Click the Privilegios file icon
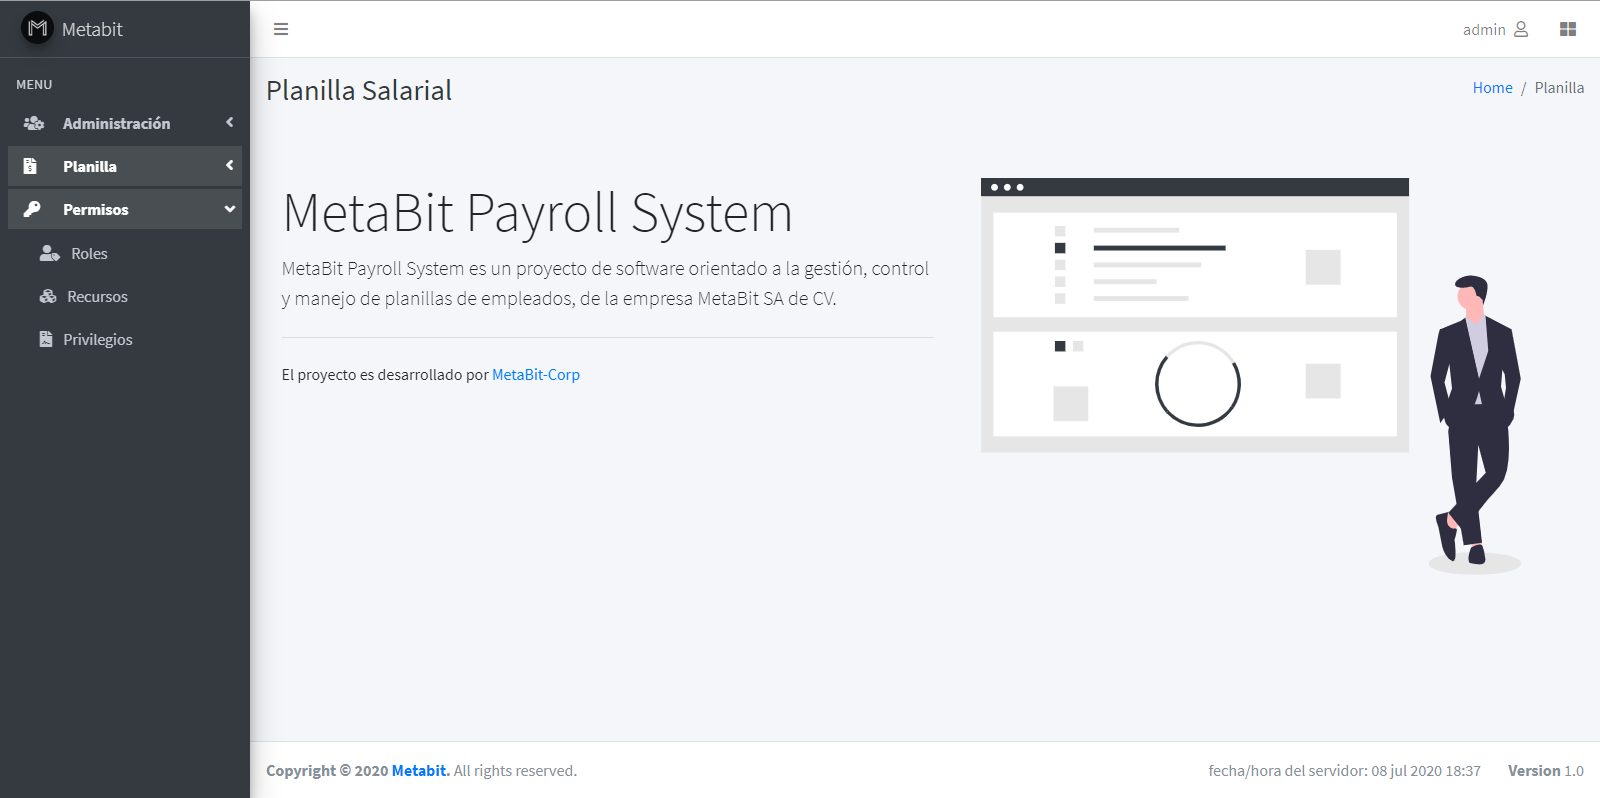1600x798 pixels. [46, 339]
